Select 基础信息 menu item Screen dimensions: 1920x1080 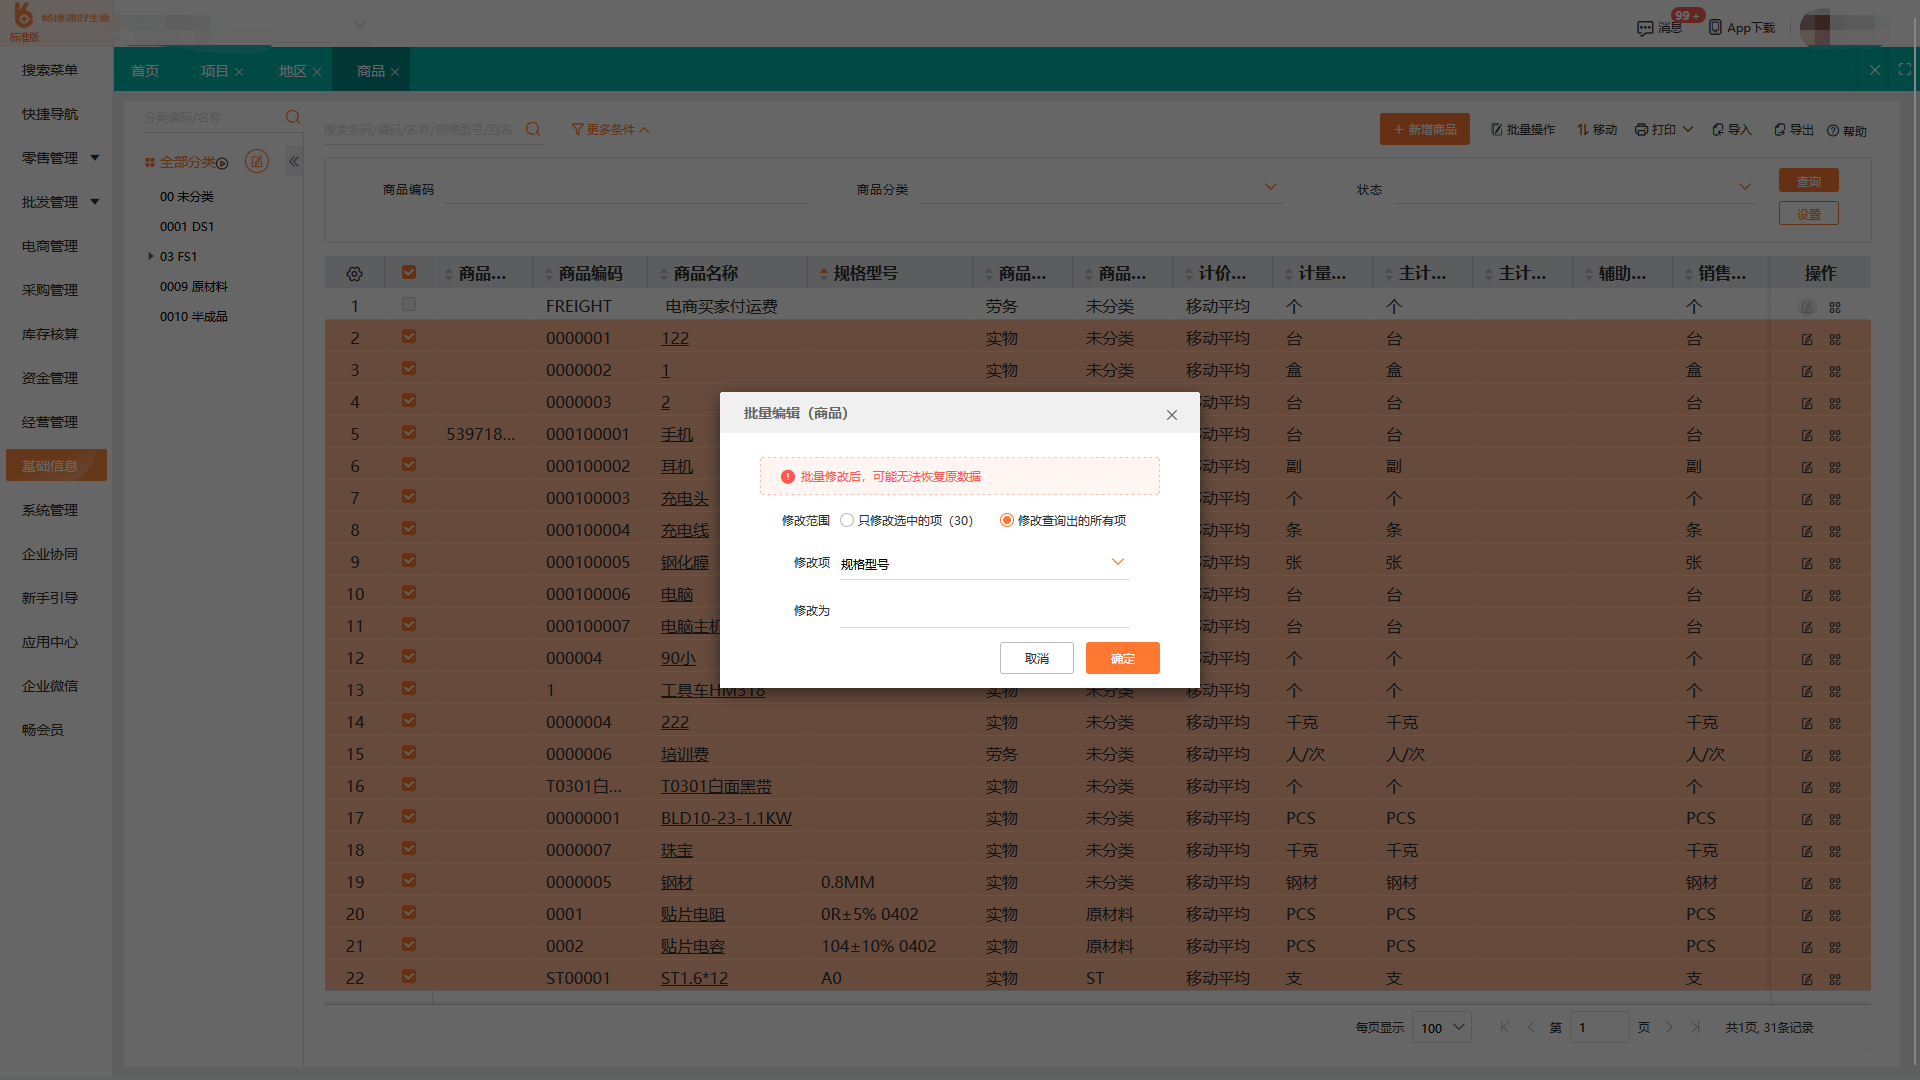click(53, 465)
